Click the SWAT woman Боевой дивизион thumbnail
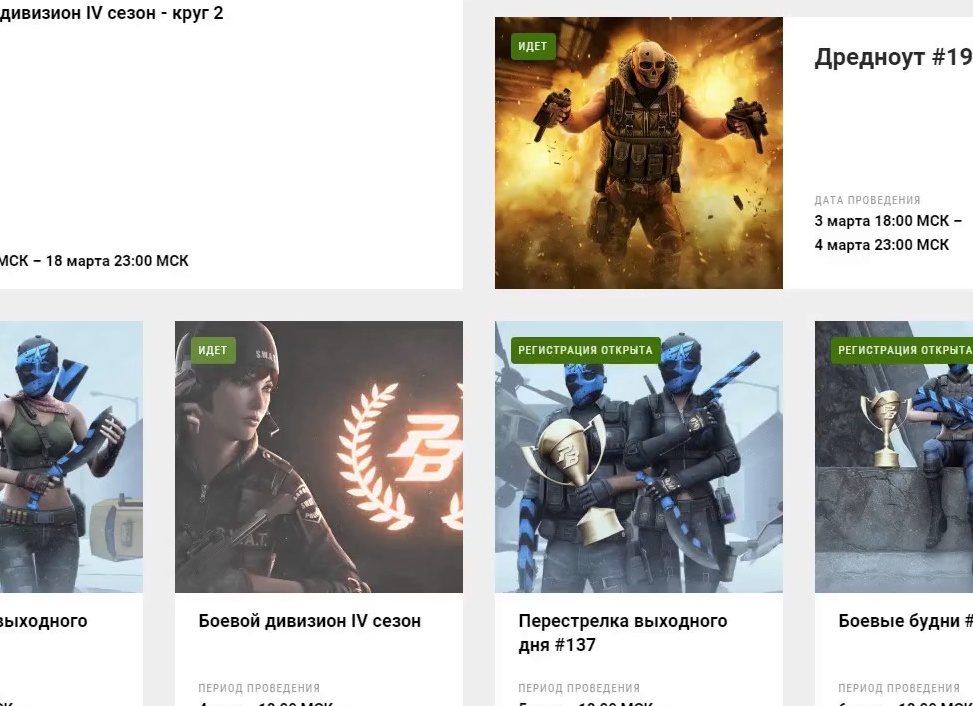 pyautogui.click(x=318, y=457)
